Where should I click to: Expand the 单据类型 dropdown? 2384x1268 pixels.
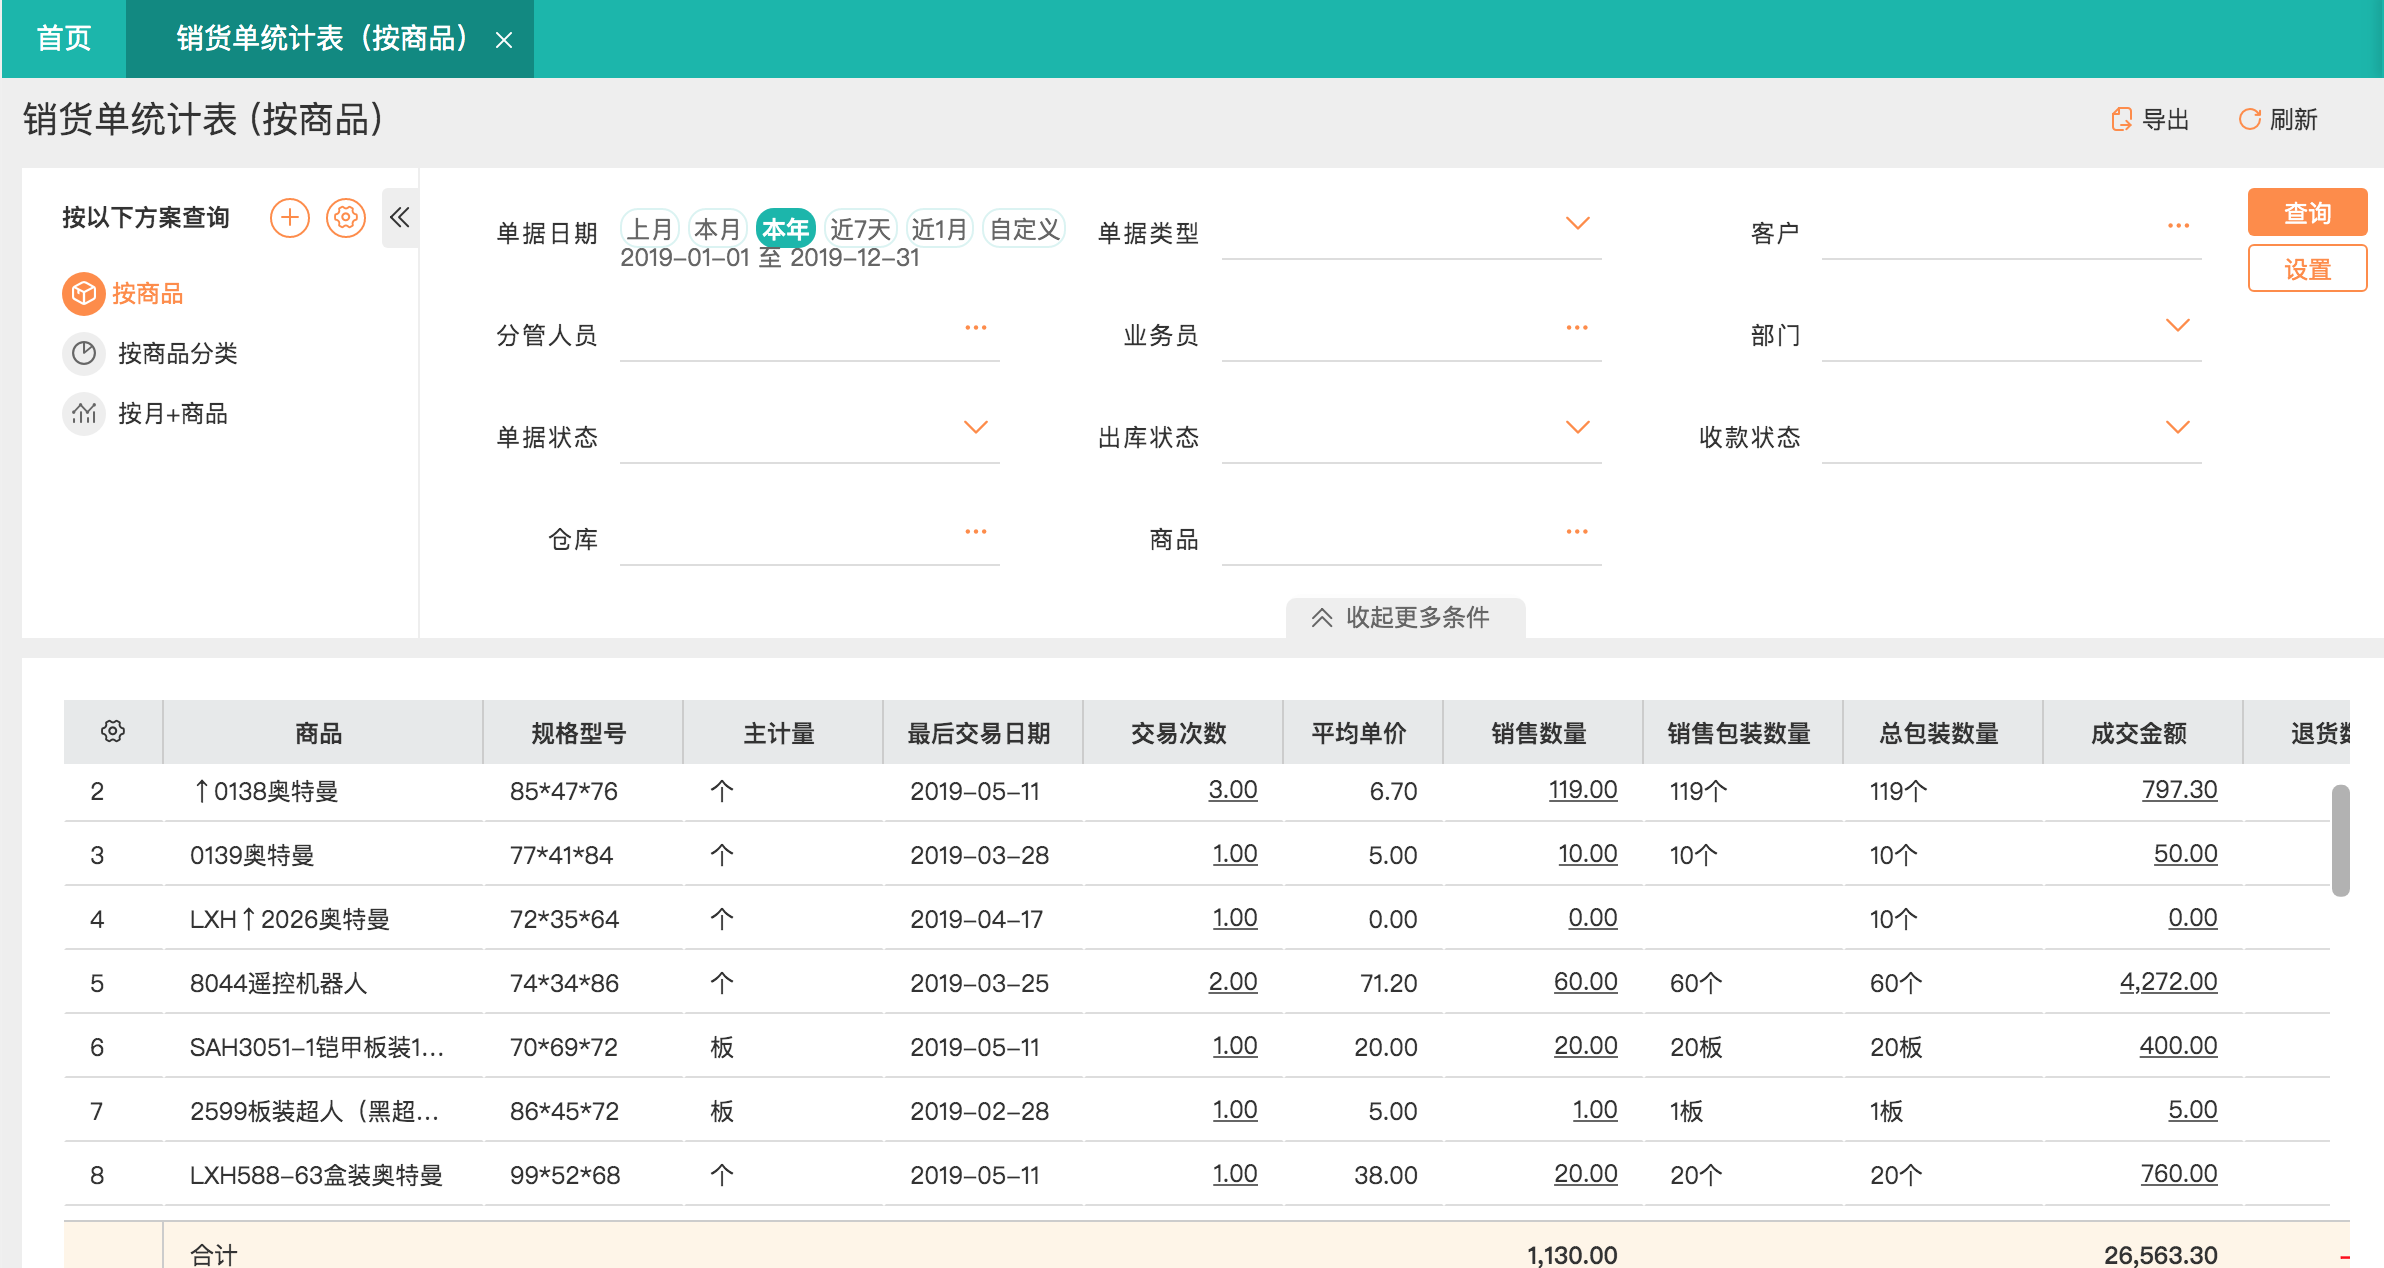1575,222
